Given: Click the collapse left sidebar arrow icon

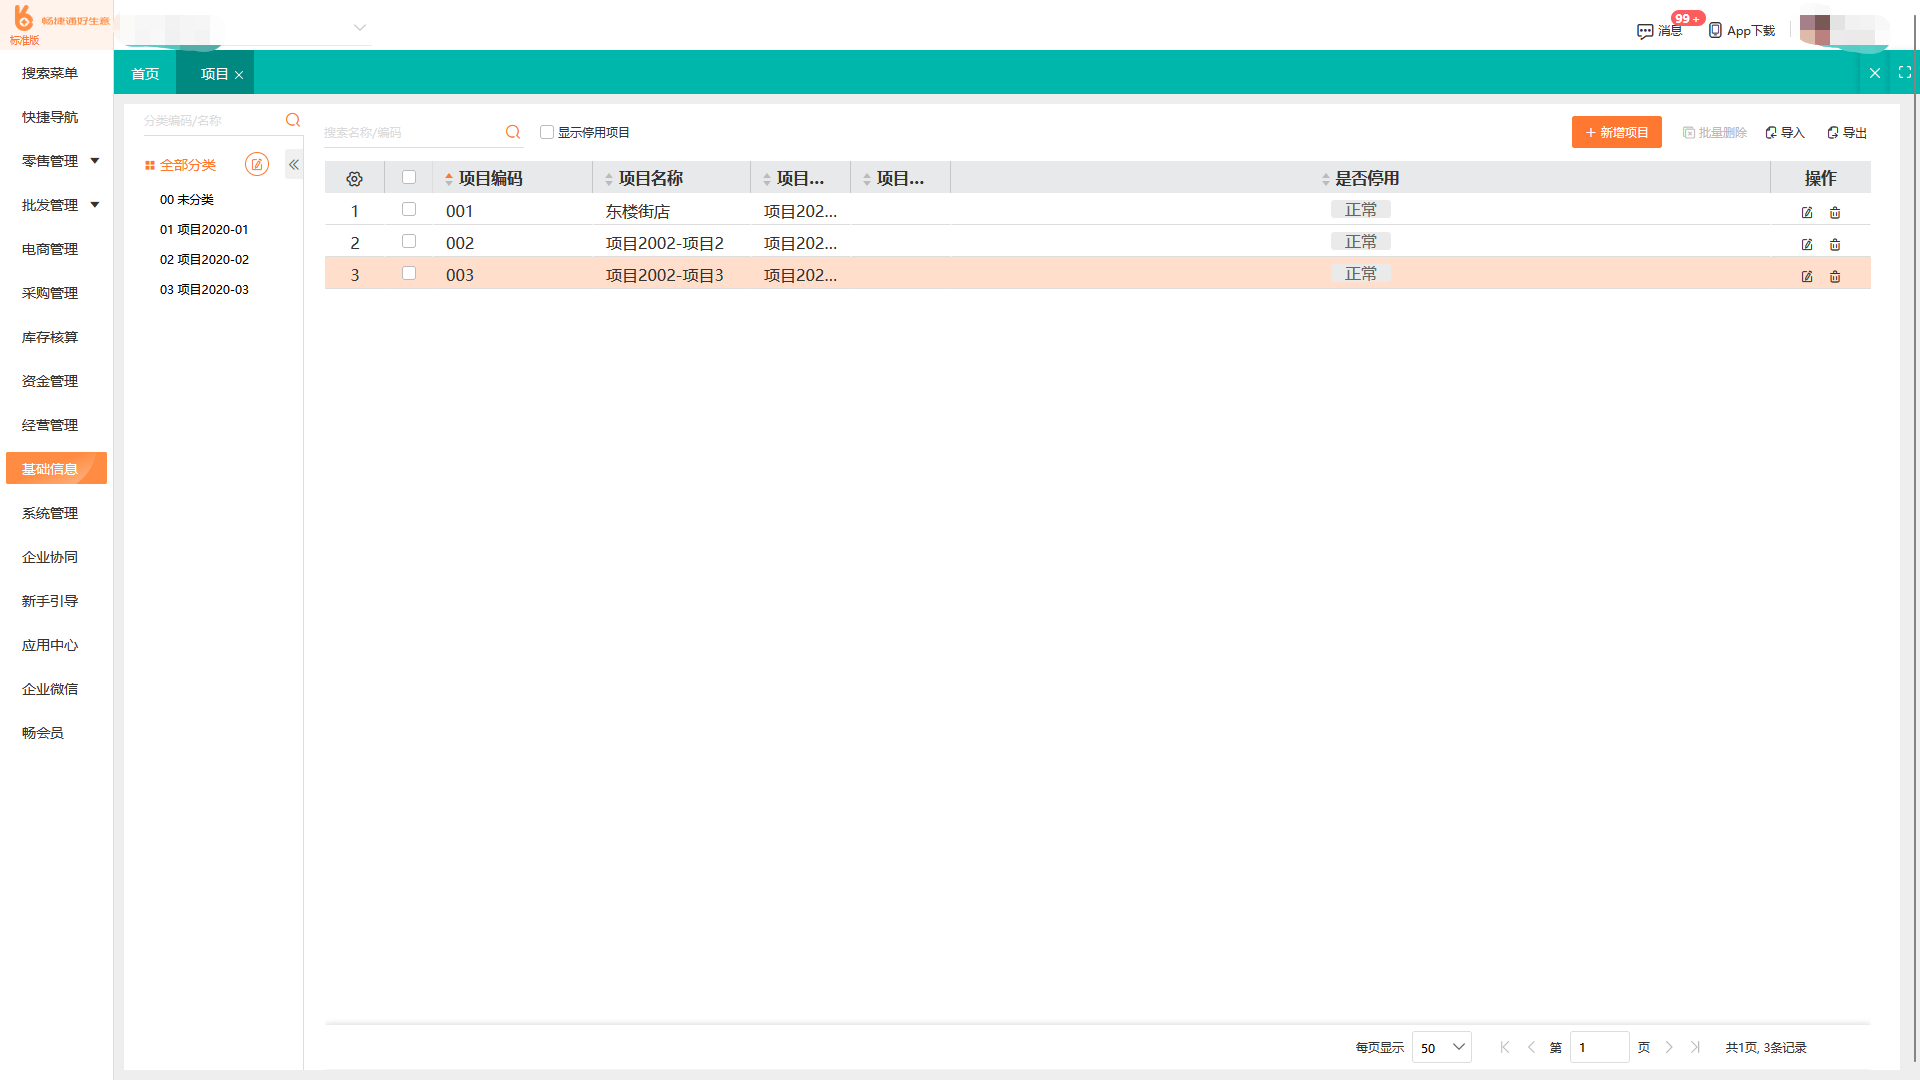Looking at the screenshot, I should pyautogui.click(x=293, y=164).
